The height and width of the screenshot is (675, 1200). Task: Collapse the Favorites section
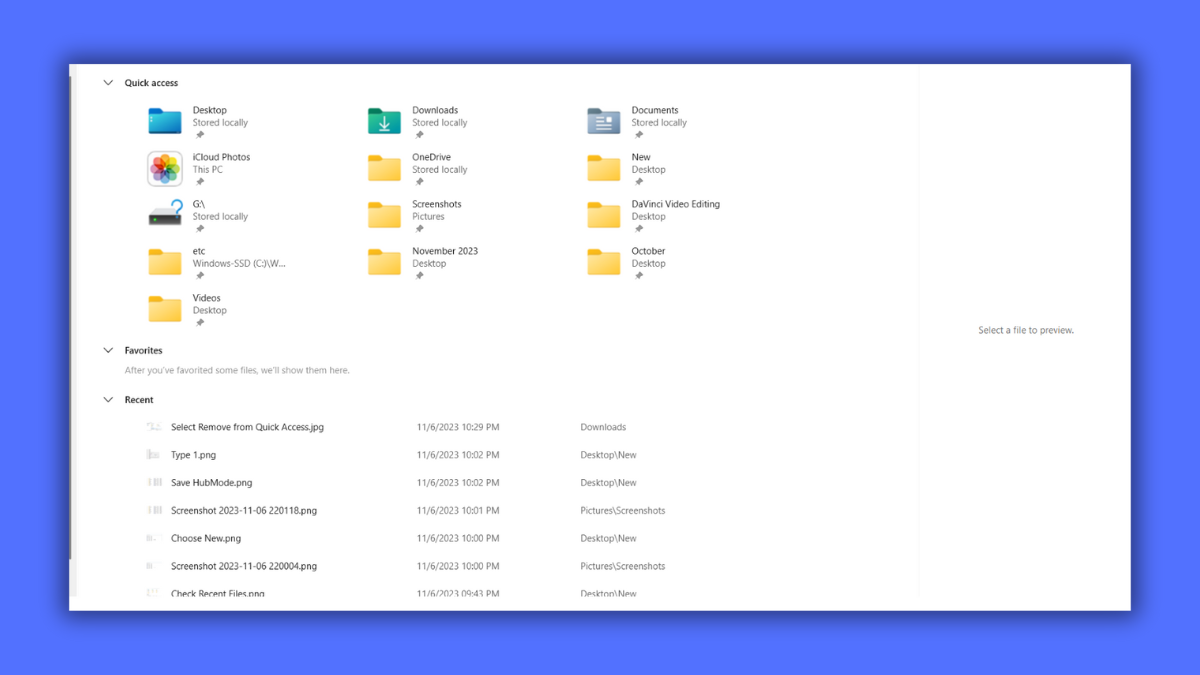point(108,350)
